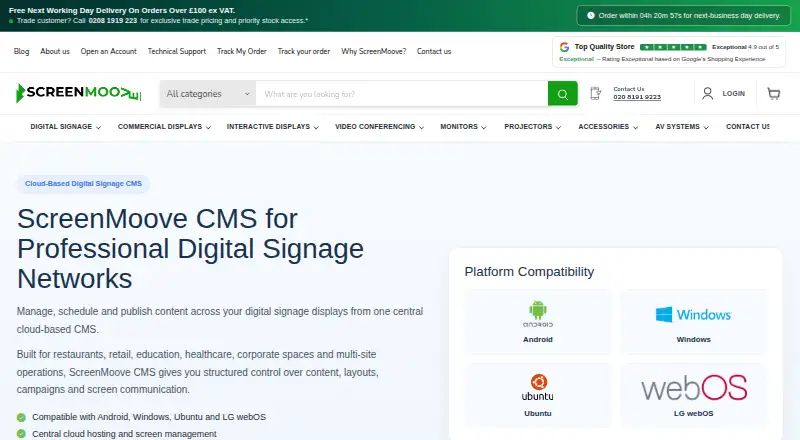The height and width of the screenshot is (440, 800).
Task: Click the user account login icon
Action: (708, 93)
